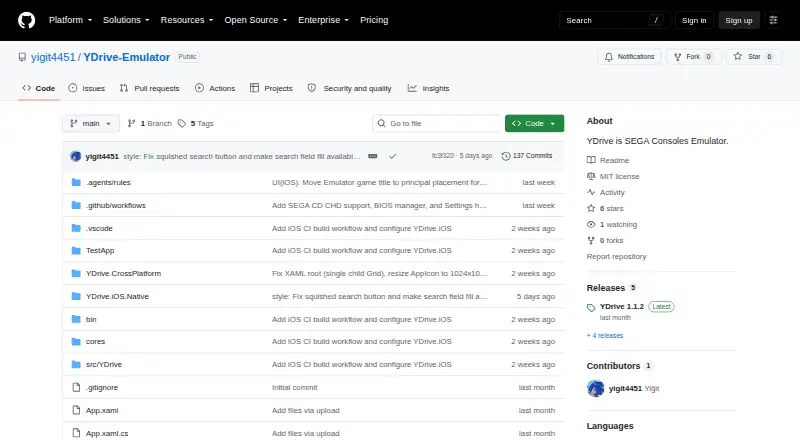Click the bin folder icon
Image resolution: width=800 pixels, height=440 pixels.
(76, 320)
